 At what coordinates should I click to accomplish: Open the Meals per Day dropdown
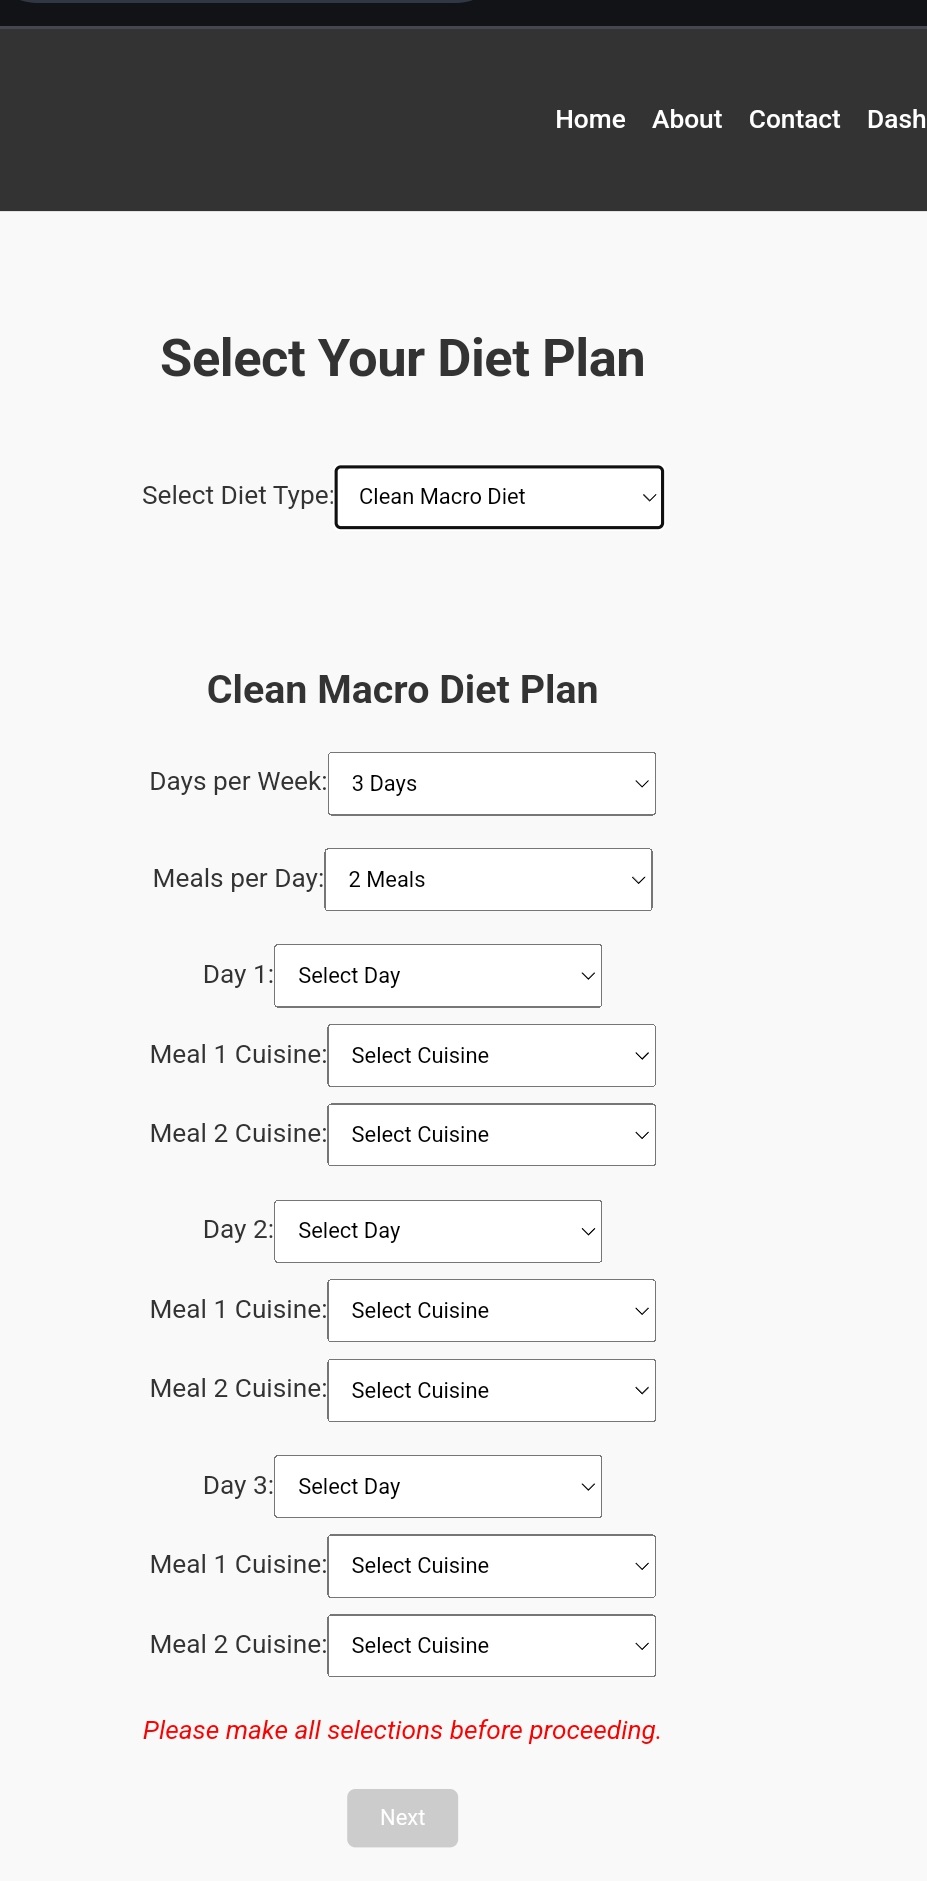pyautogui.click(x=488, y=880)
